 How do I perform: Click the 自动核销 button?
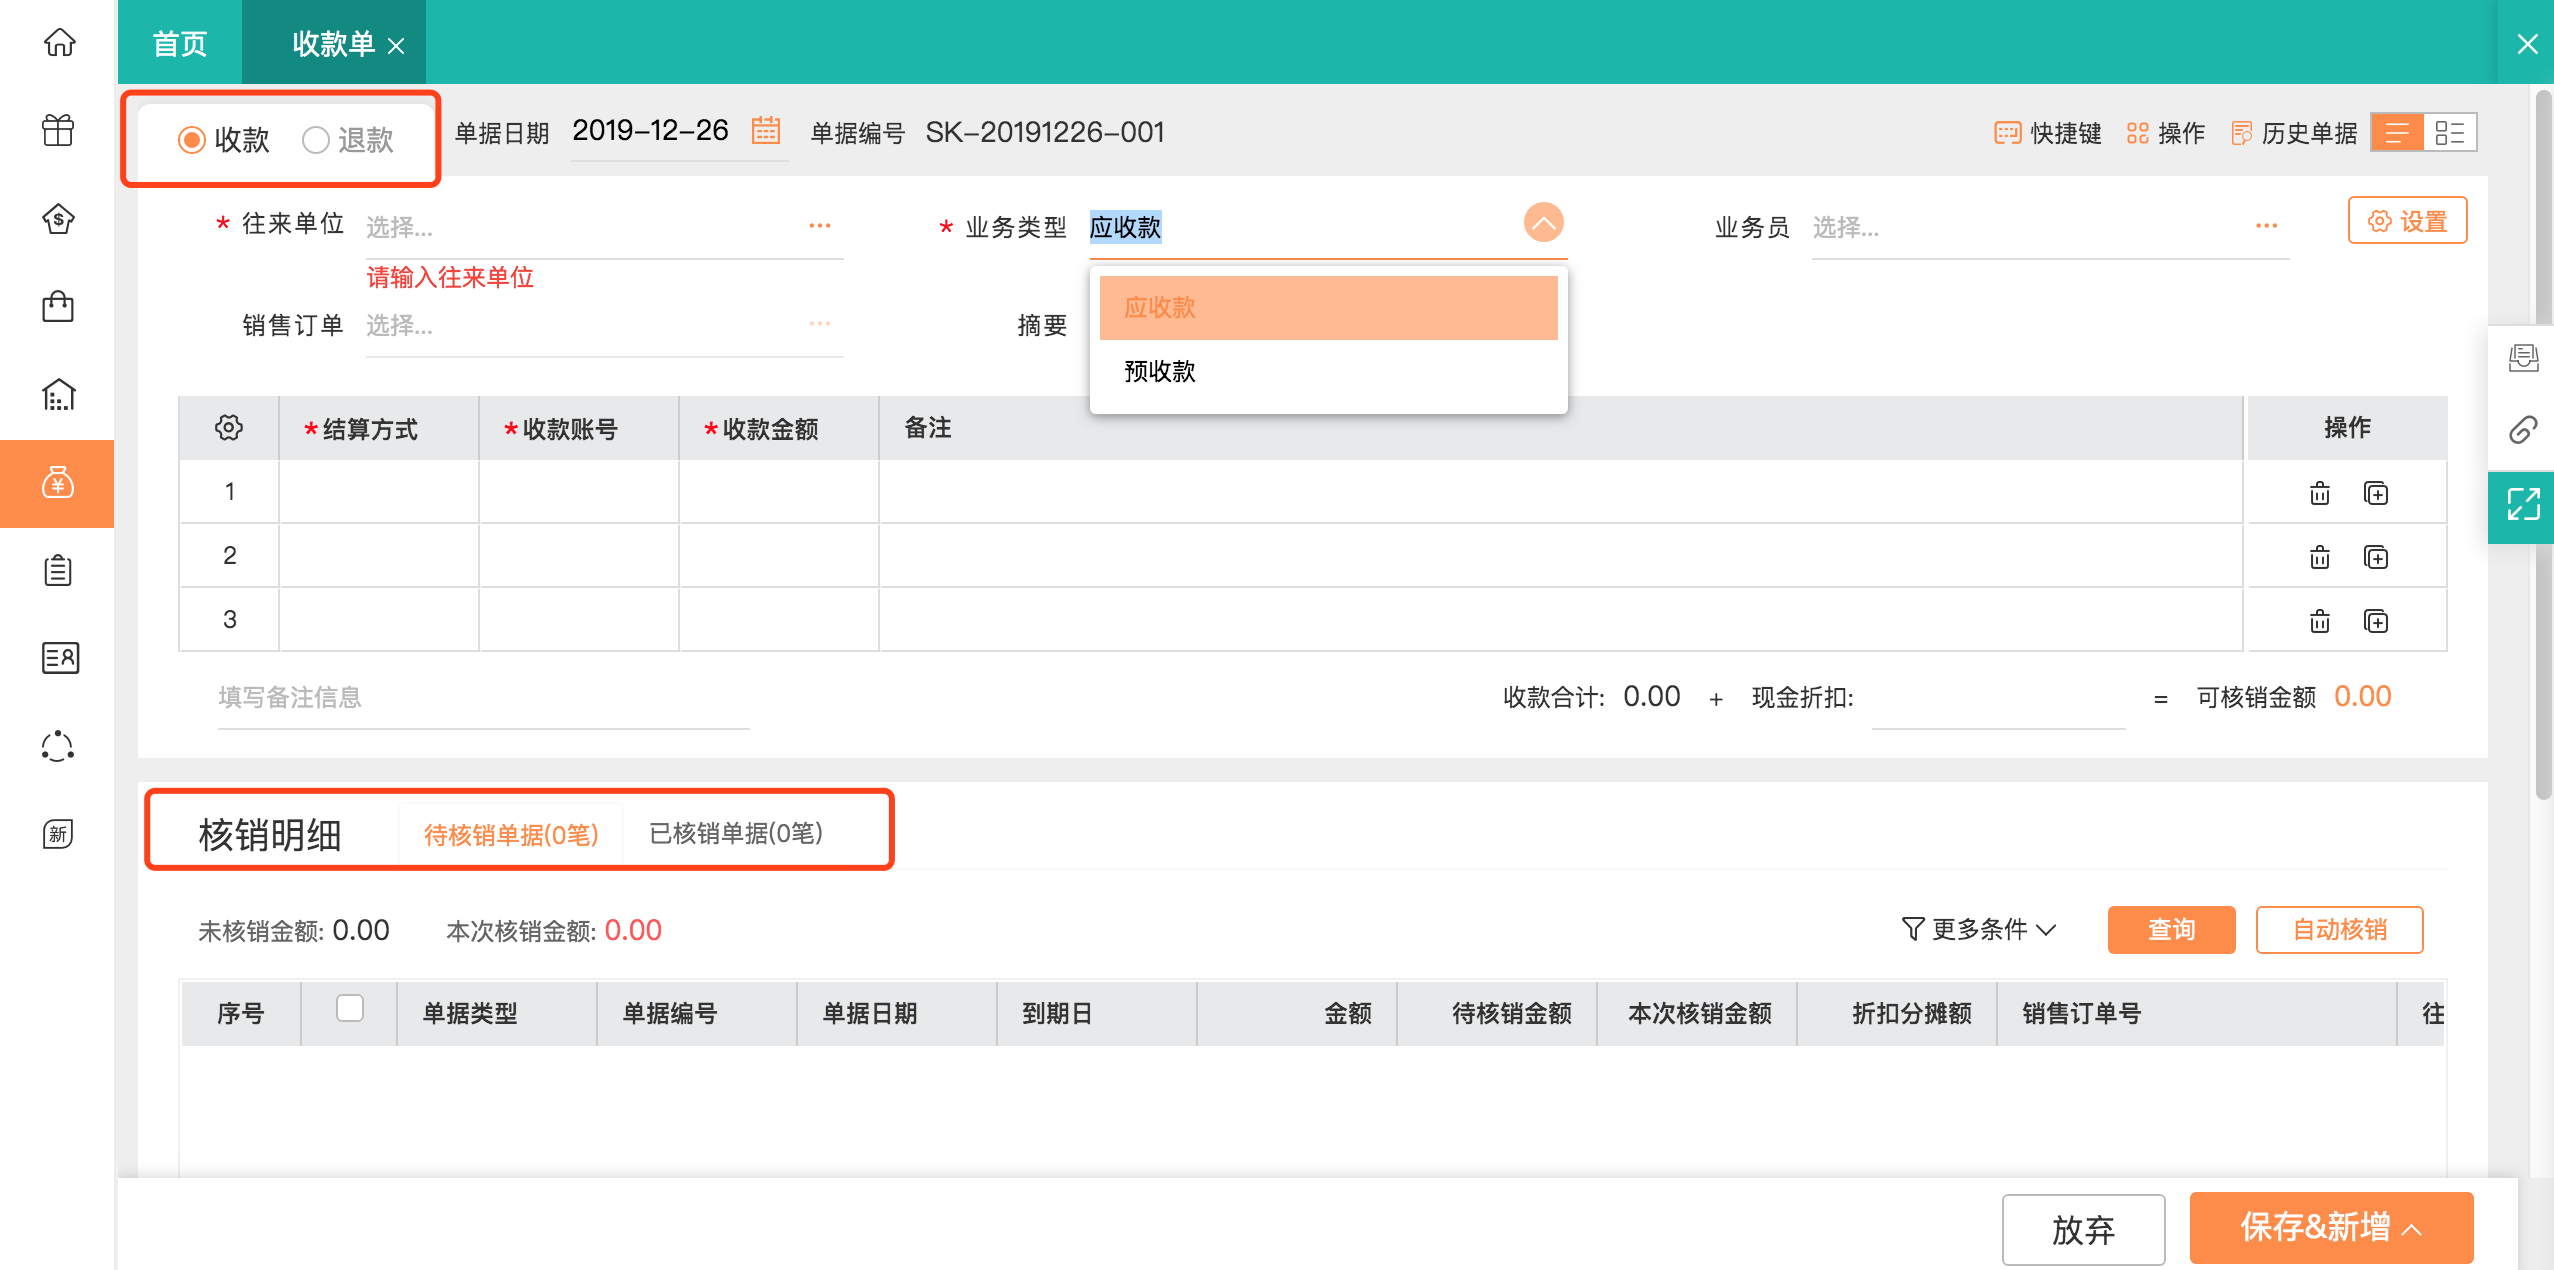point(2341,931)
